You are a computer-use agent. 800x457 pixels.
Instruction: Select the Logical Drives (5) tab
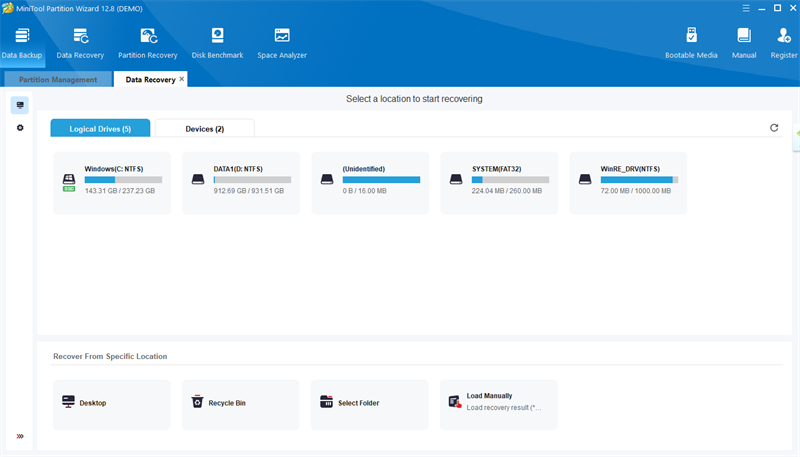pyautogui.click(x=100, y=129)
